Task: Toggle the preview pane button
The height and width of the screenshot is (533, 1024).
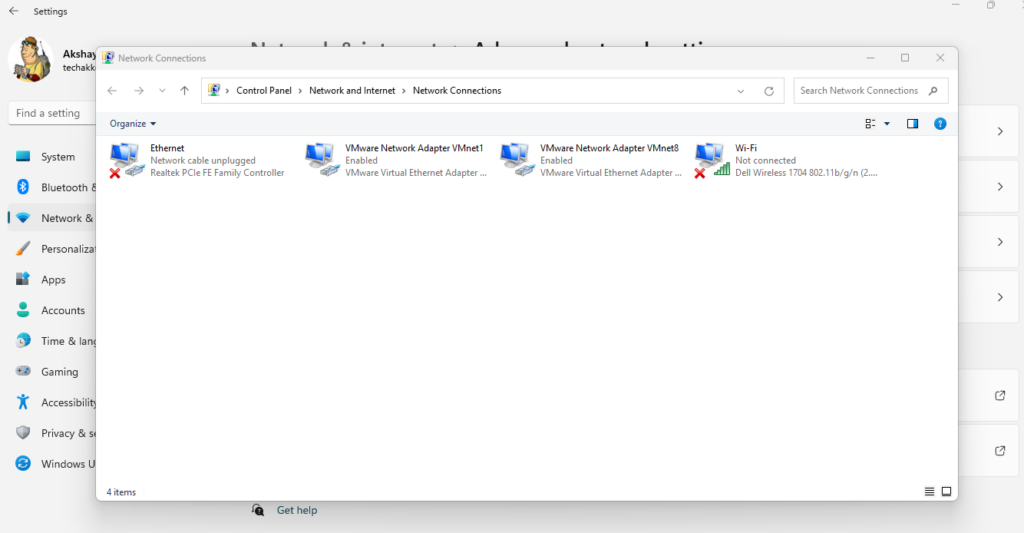Action: 912,124
